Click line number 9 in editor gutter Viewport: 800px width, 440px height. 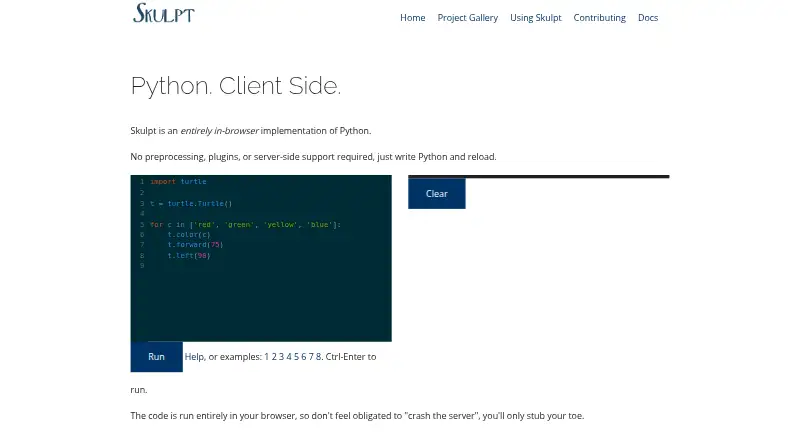[x=142, y=266]
